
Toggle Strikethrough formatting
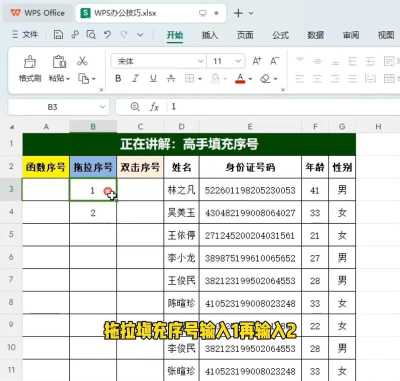coord(171,79)
